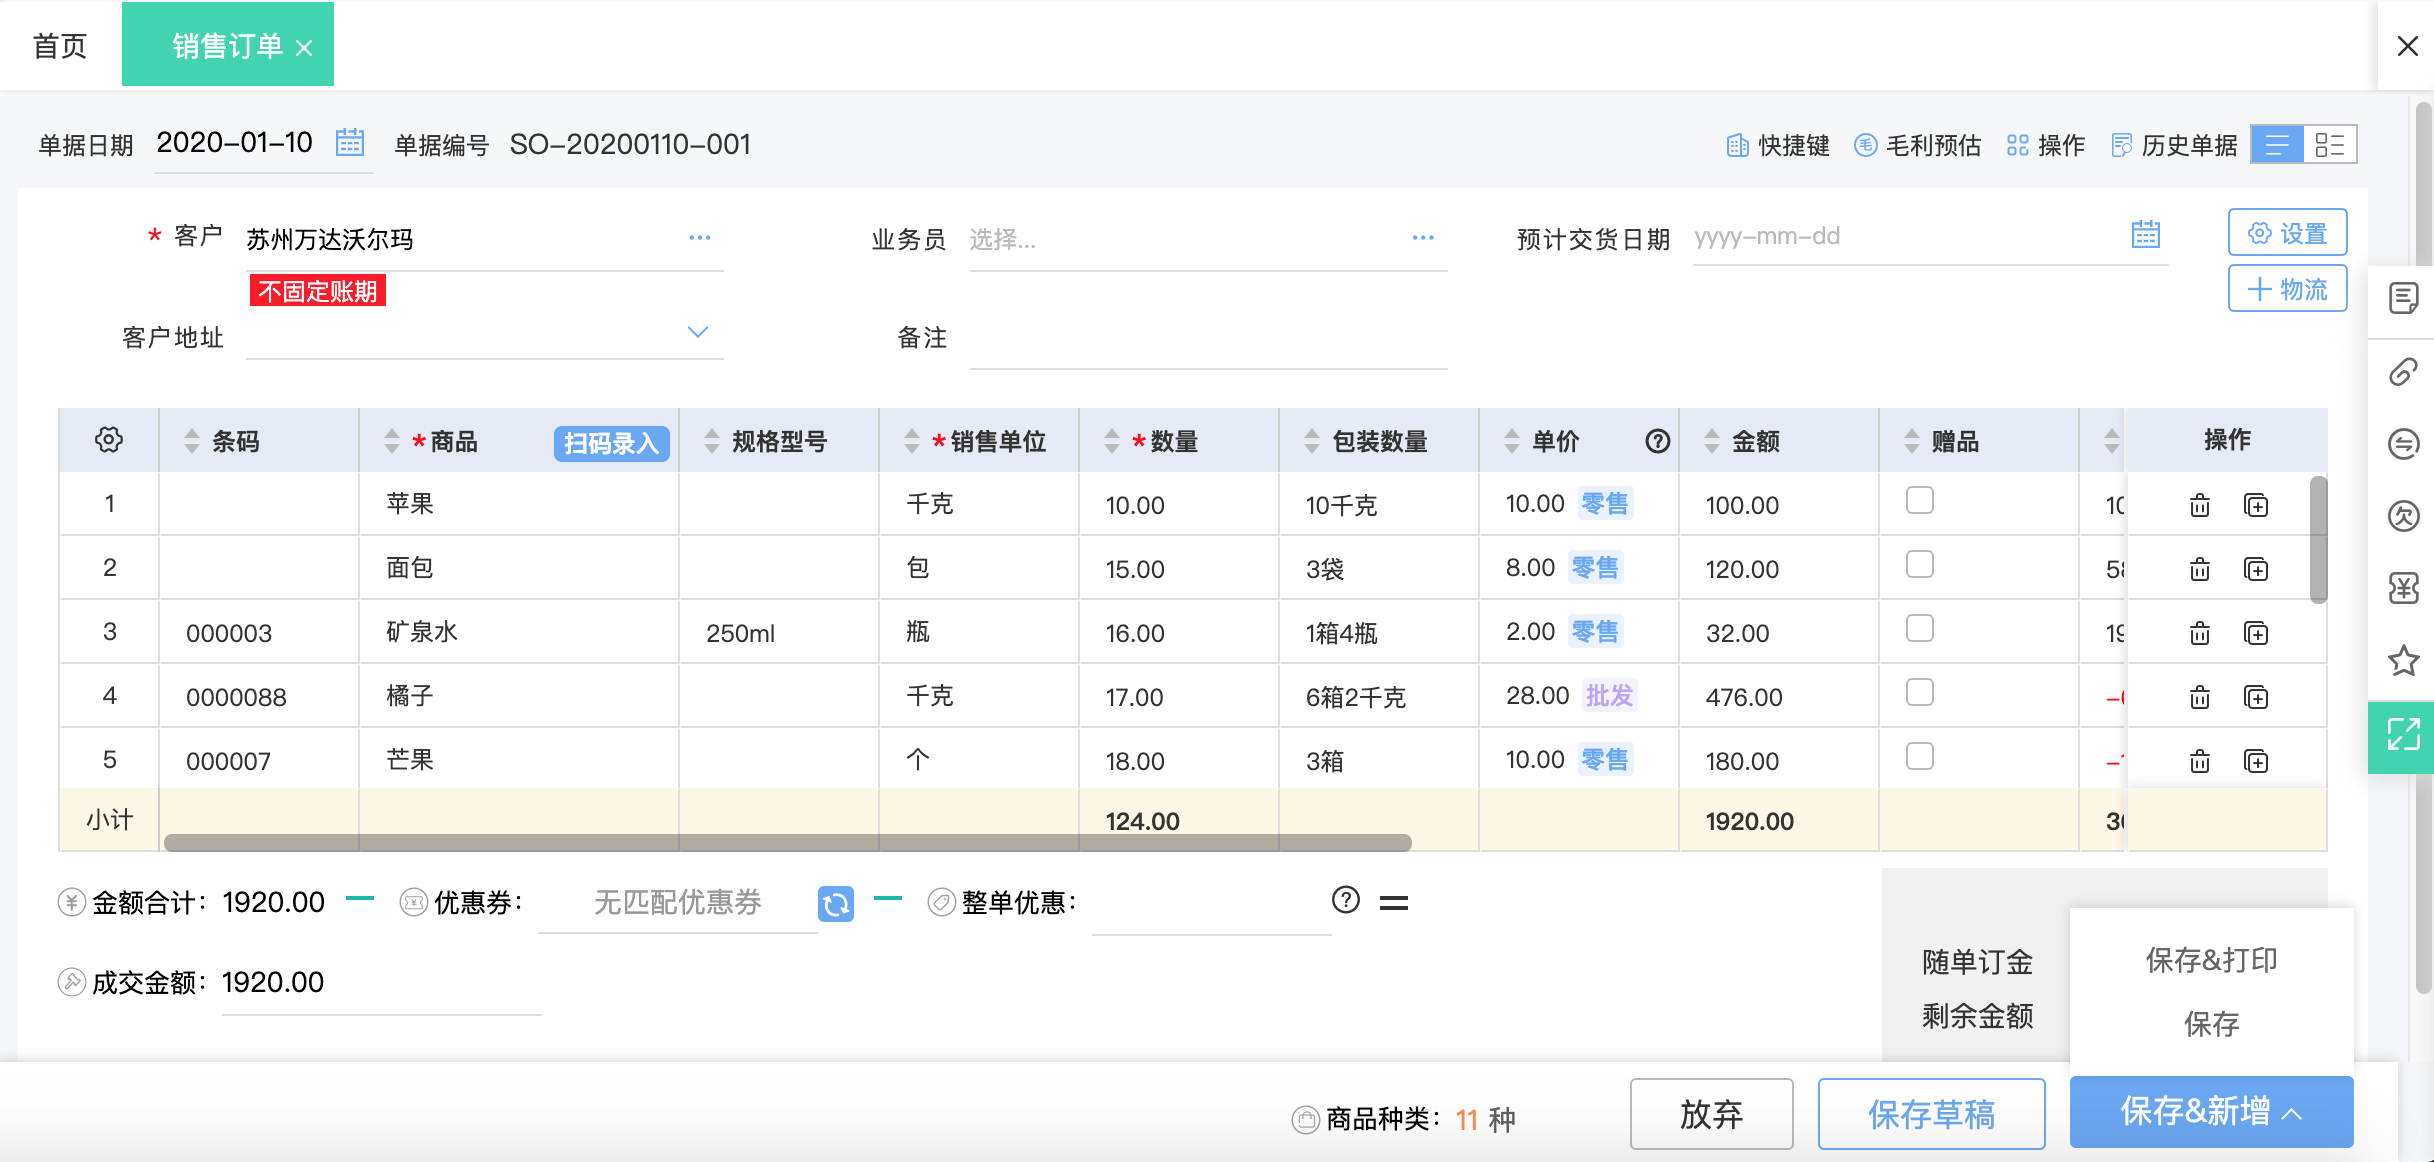Click 销售订单 tab
The image size is (2434, 1162).
point(225,43)
